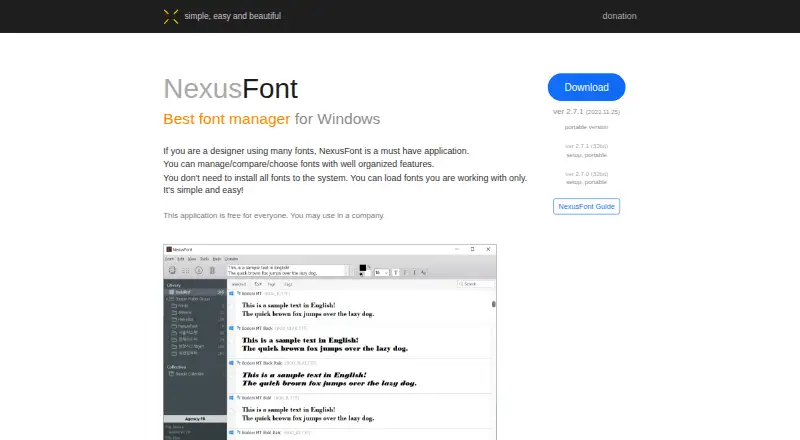This screenshot has height=440, width=800.
Task: Open the Tools menu in the NexusFont screenshot
Action: 205,259
